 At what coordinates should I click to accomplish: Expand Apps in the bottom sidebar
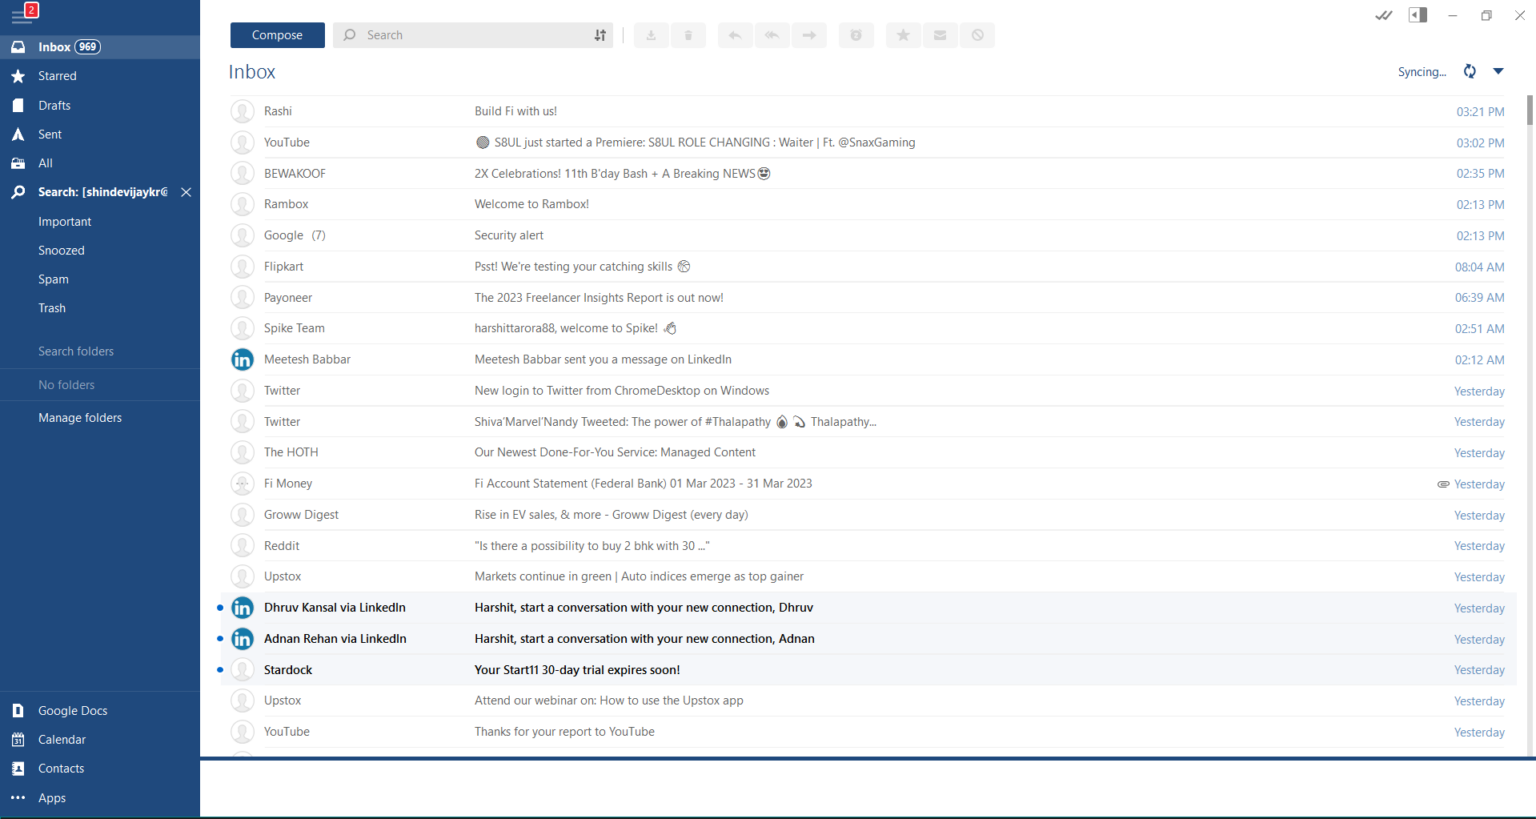[51, 797]
